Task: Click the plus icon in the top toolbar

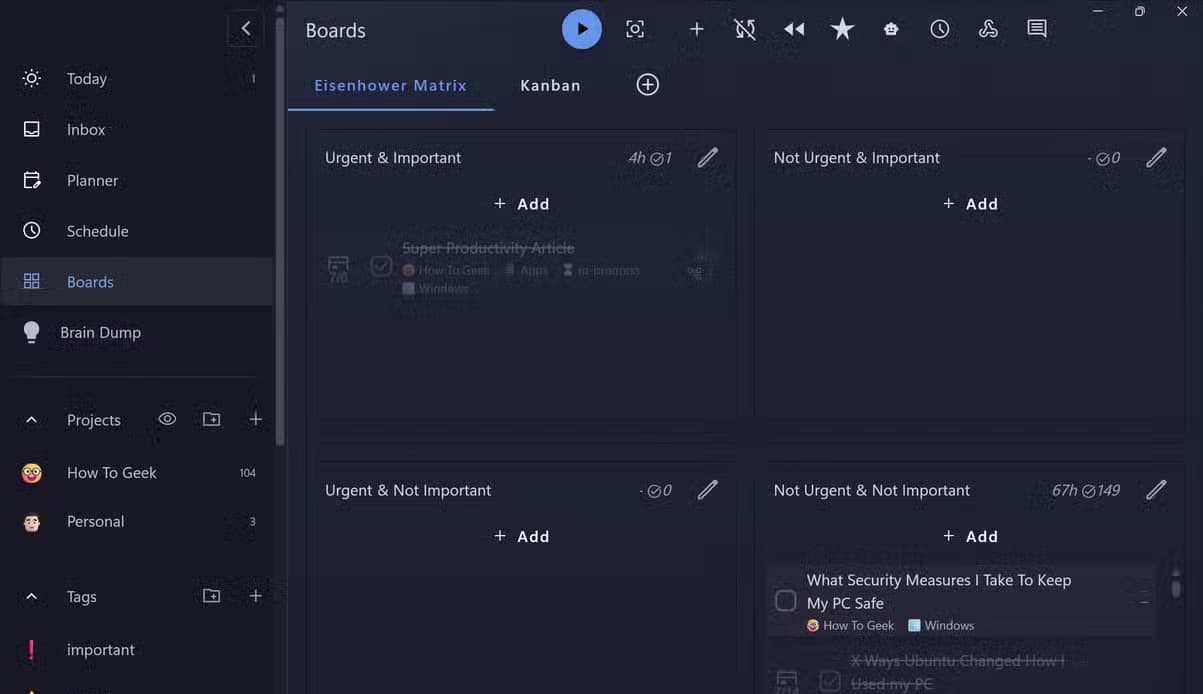Action: coord(697,29)
